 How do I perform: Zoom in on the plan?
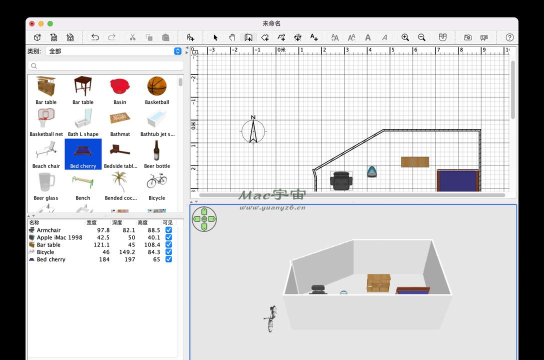pyautogui.click(x=405, y=37)
